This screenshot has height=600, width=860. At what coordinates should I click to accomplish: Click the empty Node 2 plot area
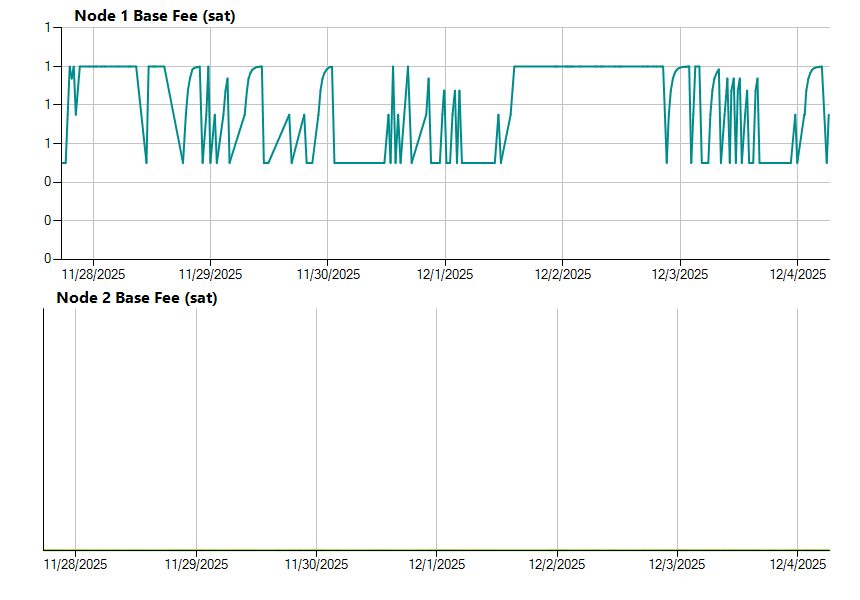[x=436, y=430]
